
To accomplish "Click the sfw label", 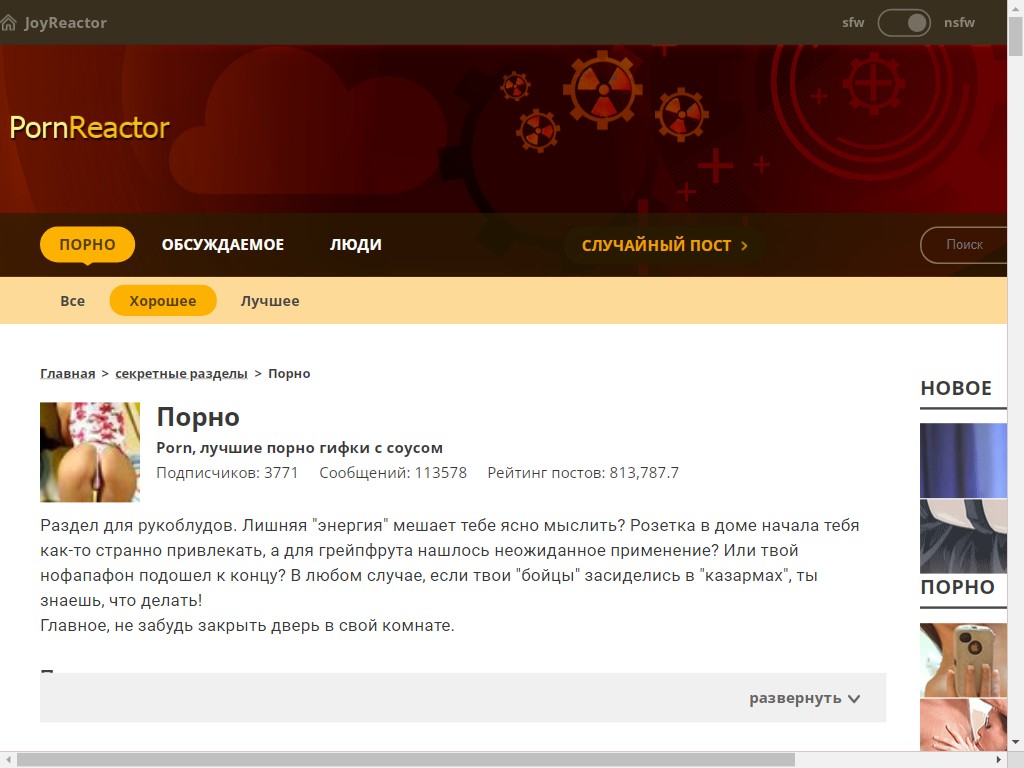I will pos(853,23).
